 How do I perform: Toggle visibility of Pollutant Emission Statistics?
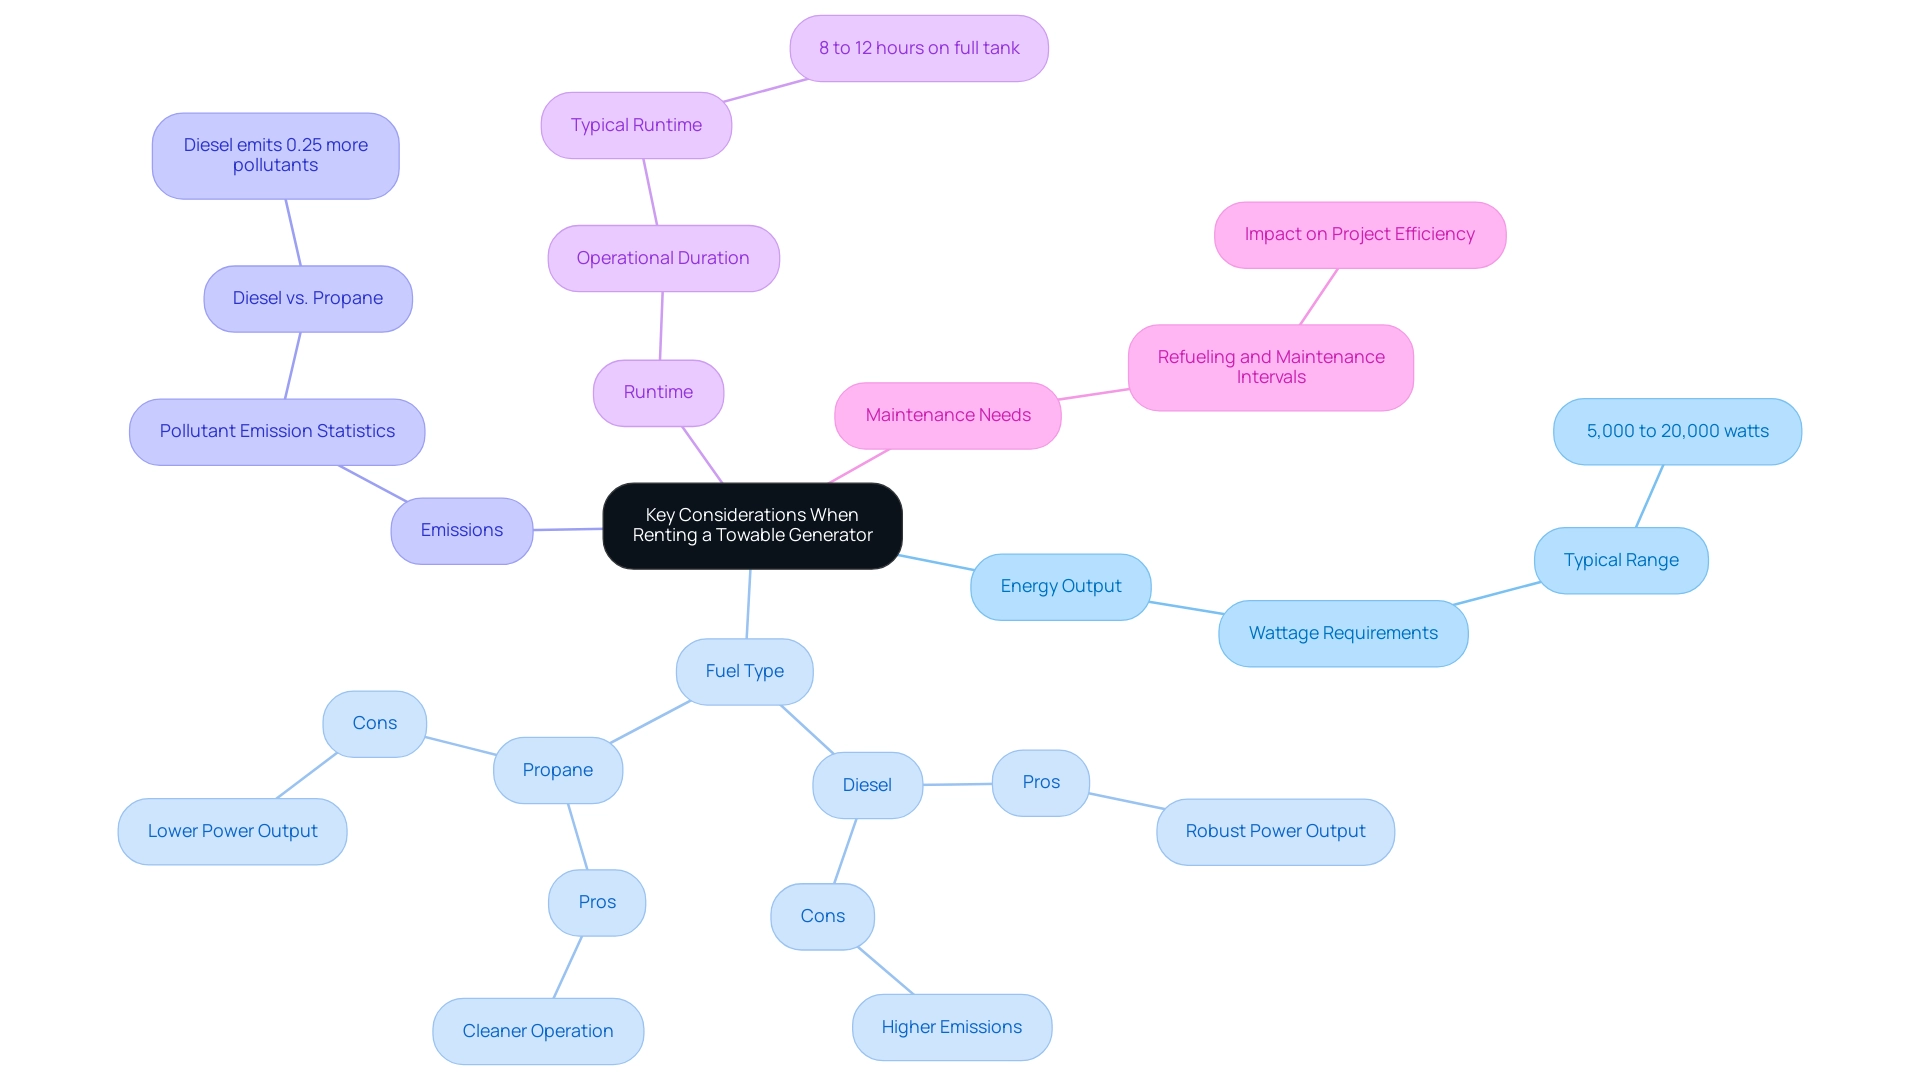pyautogui.click(x=278, y=429)
